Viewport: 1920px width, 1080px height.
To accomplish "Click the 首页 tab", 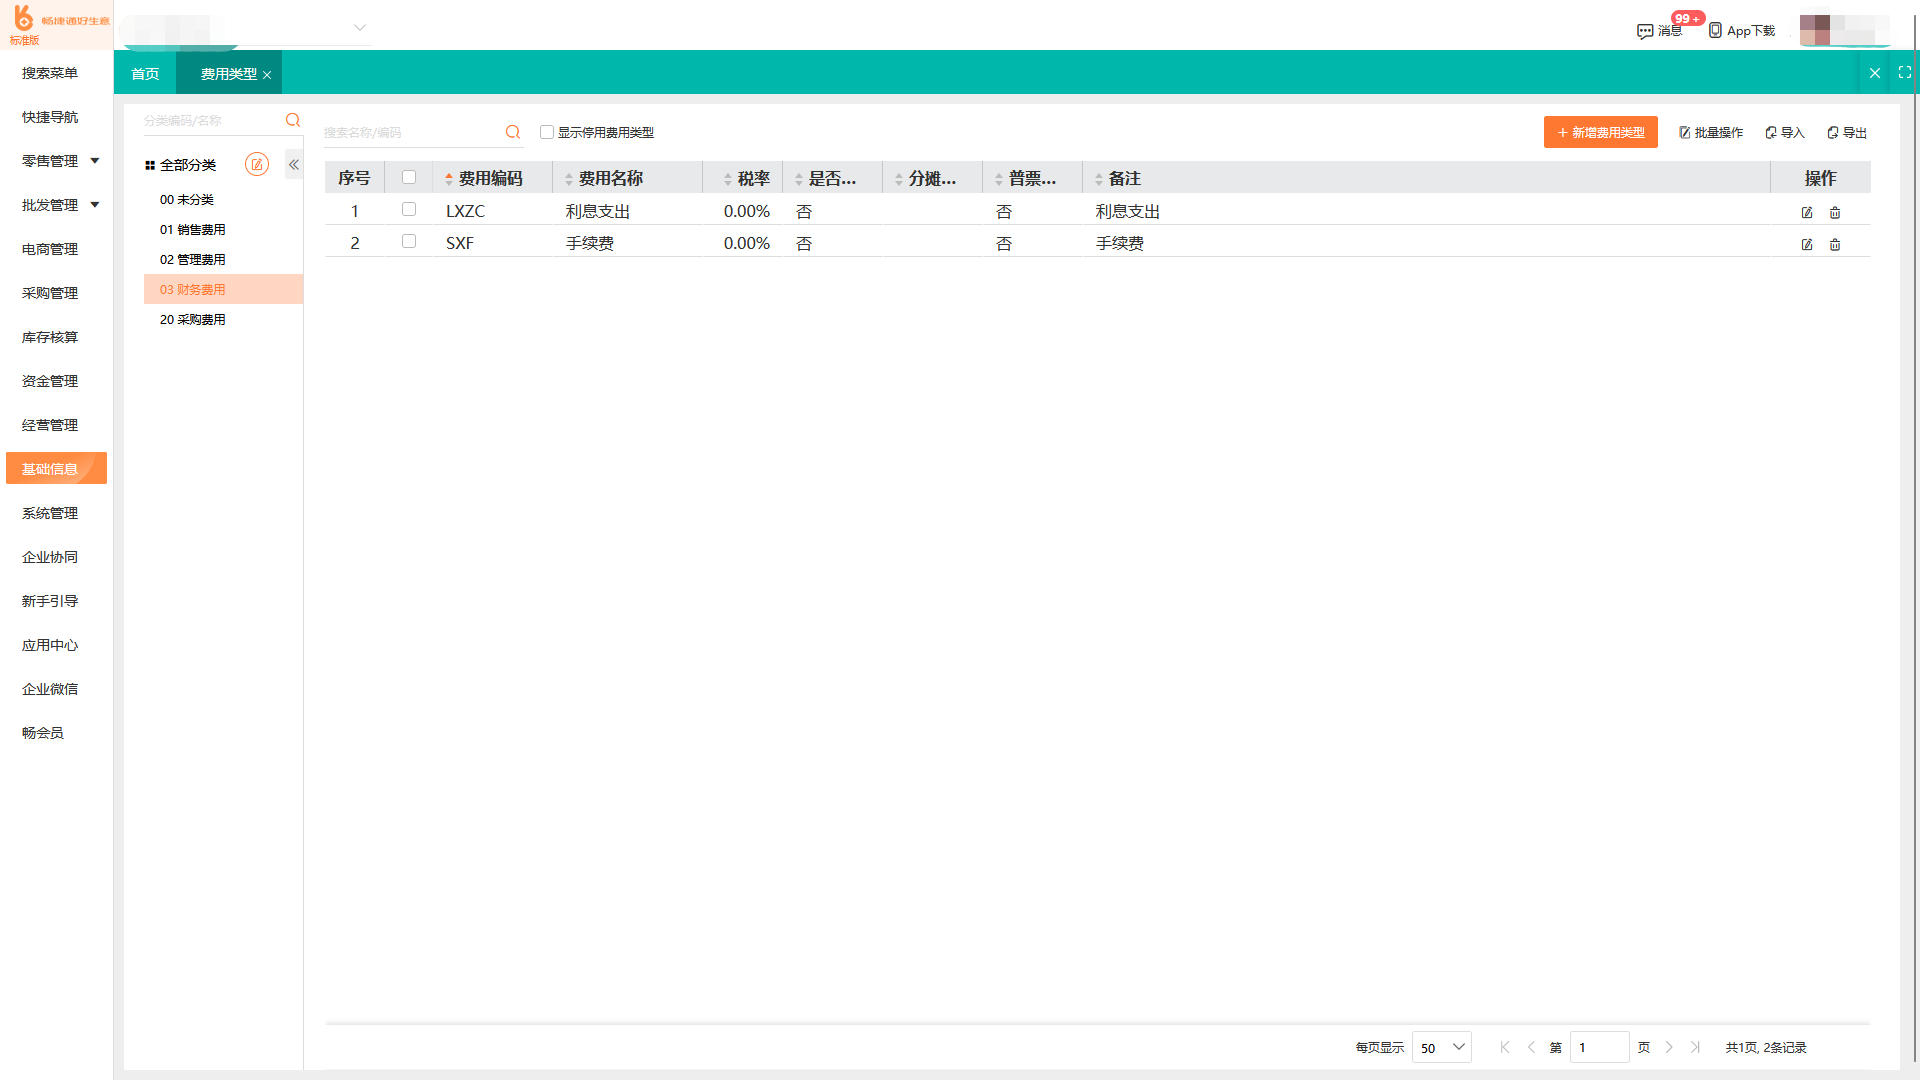I will 145,74.
